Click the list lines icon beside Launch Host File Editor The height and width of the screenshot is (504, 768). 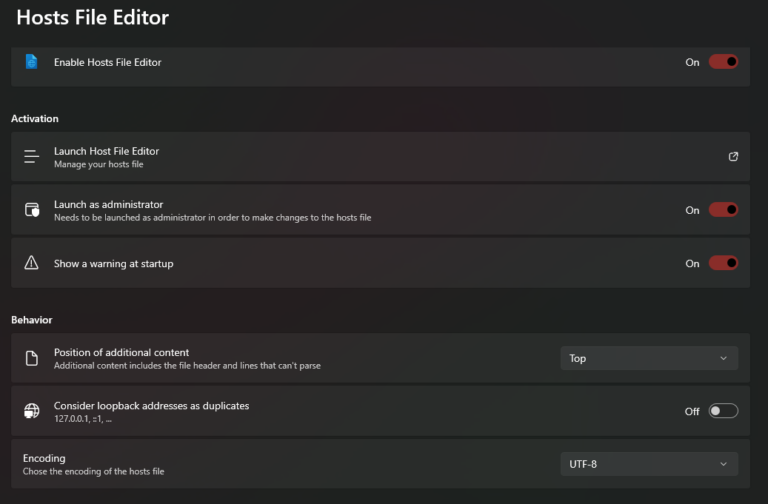(31, 156)
